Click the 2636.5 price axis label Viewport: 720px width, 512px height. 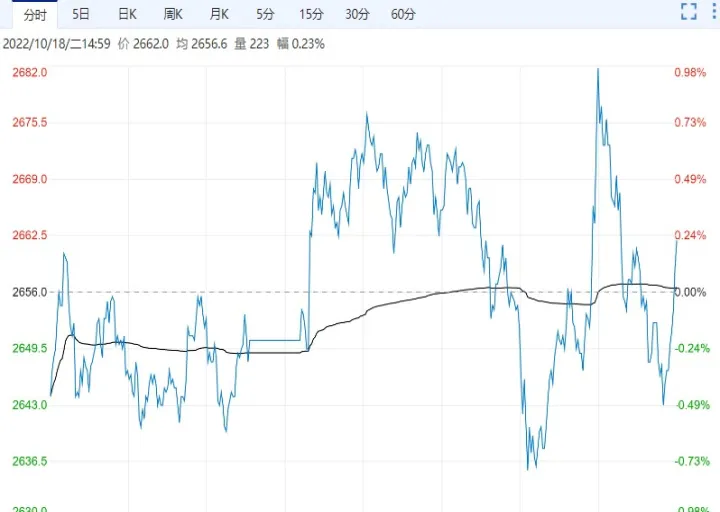30,461
